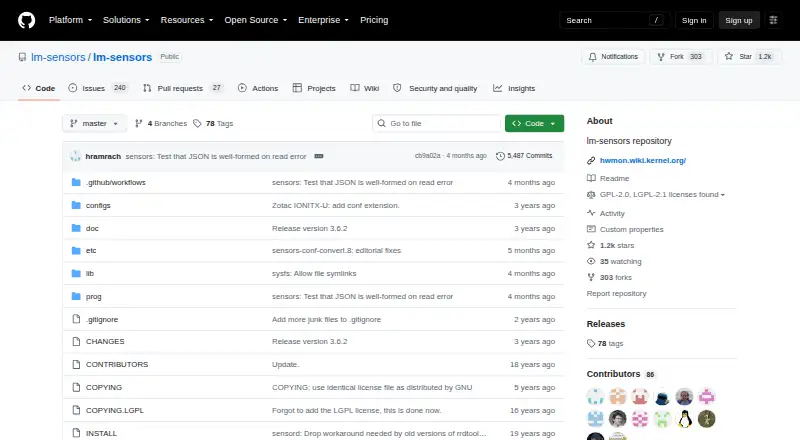Screen dimensions: 800x440
Task: Open the prog folder icon
Action: click(76, 297)
